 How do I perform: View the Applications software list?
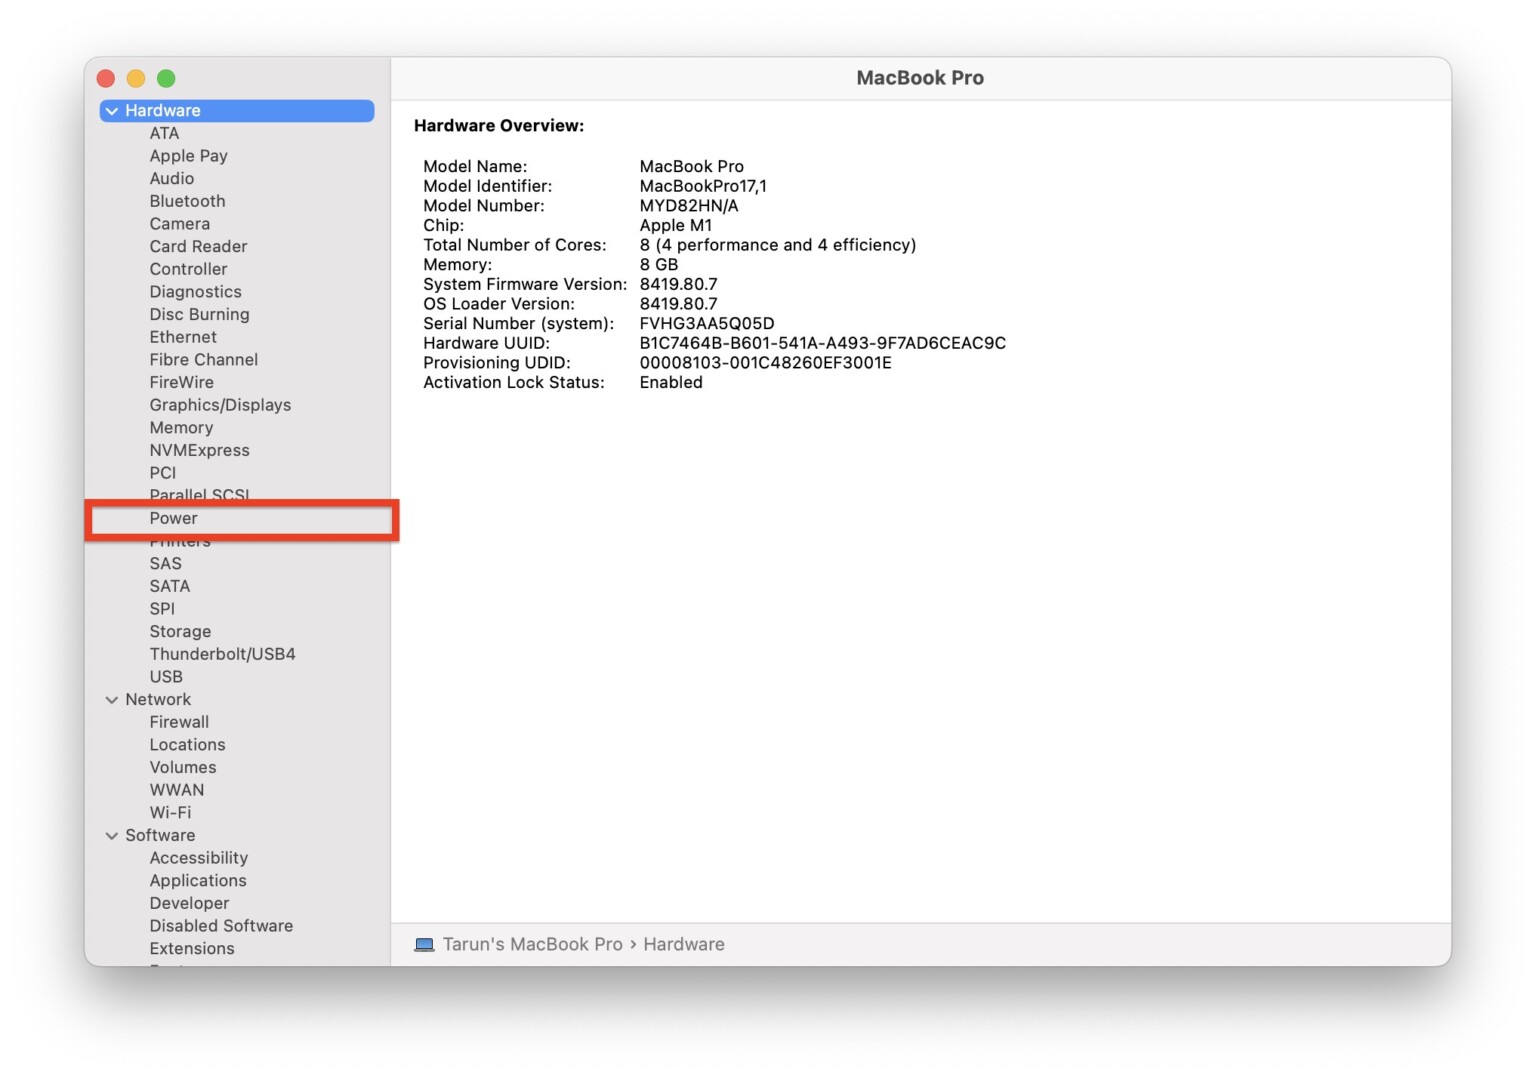coord(197,880)
